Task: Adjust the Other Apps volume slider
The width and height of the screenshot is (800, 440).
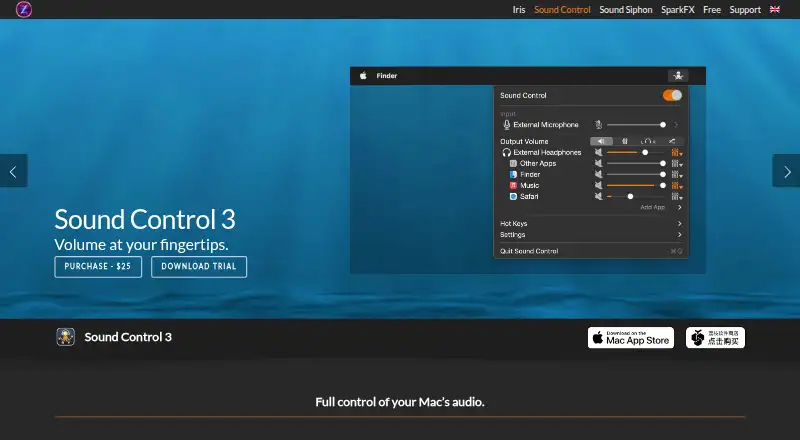Action: tap(636, 163)
